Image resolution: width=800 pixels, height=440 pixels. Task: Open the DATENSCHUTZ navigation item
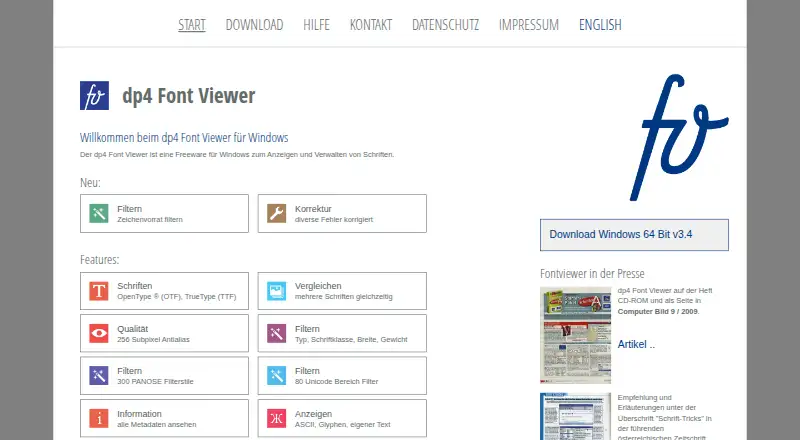click(445, 25)
